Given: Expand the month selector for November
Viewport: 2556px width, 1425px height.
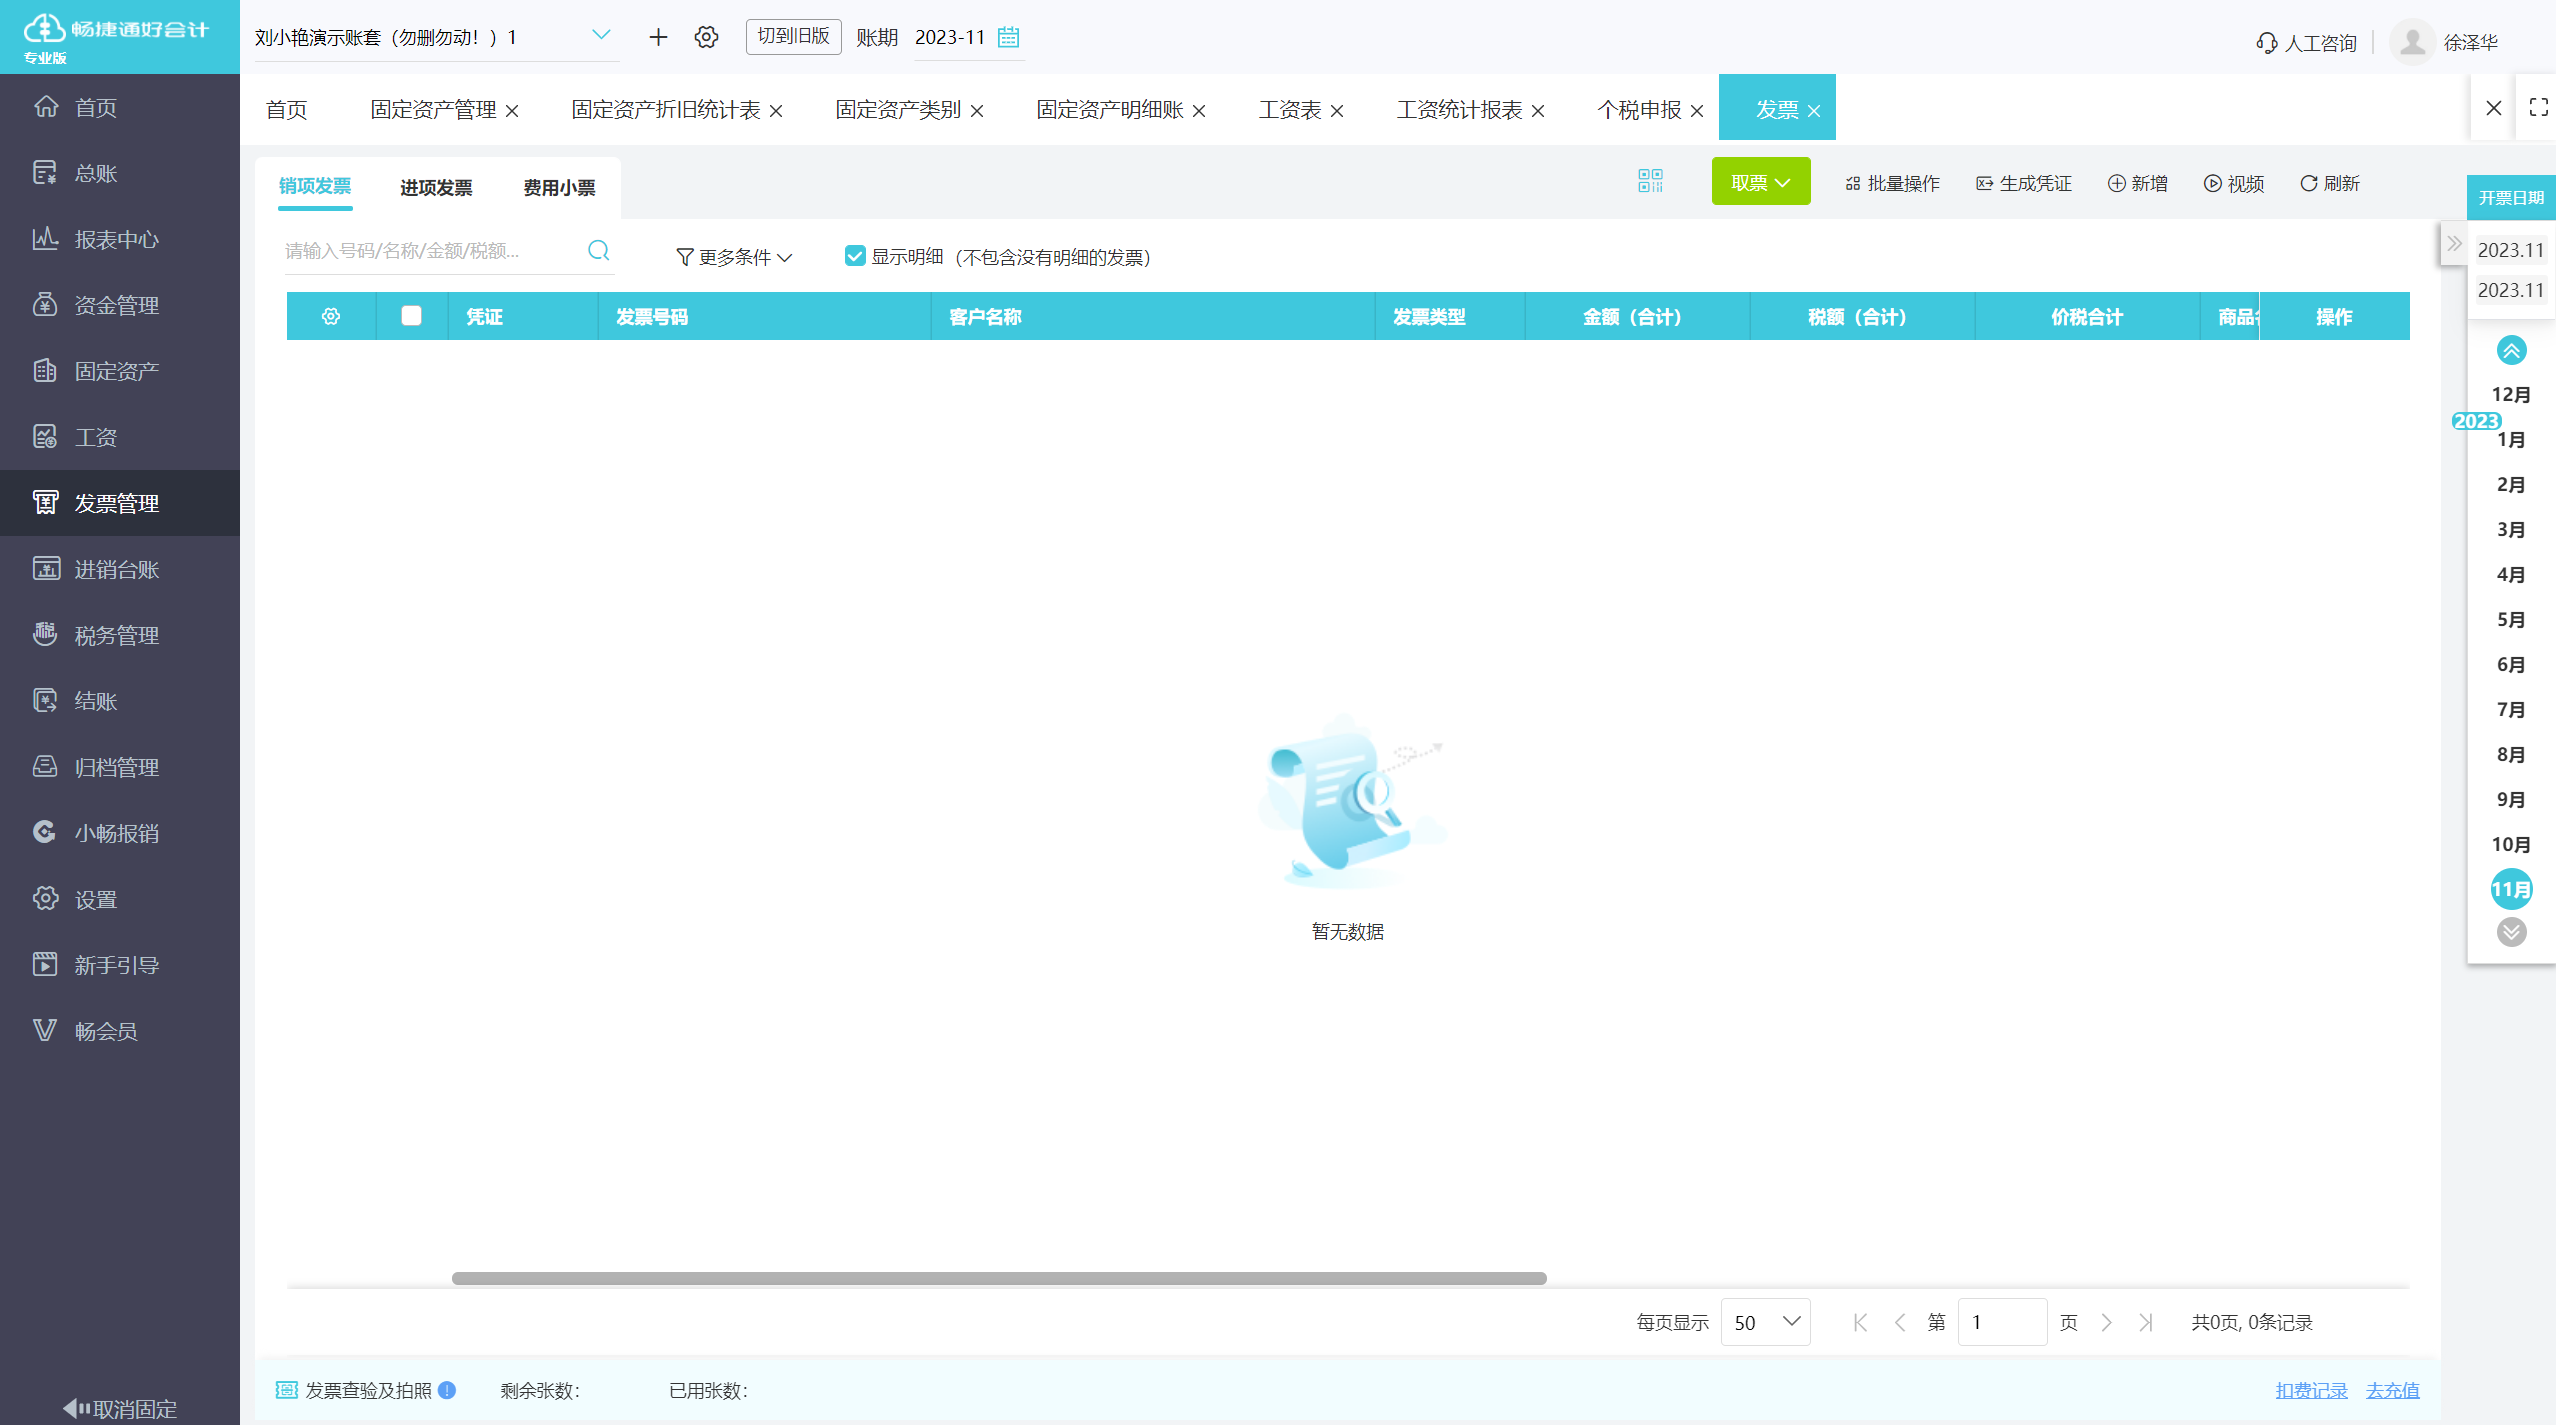Looking at the screenshot, I should tap(2509, 890).
